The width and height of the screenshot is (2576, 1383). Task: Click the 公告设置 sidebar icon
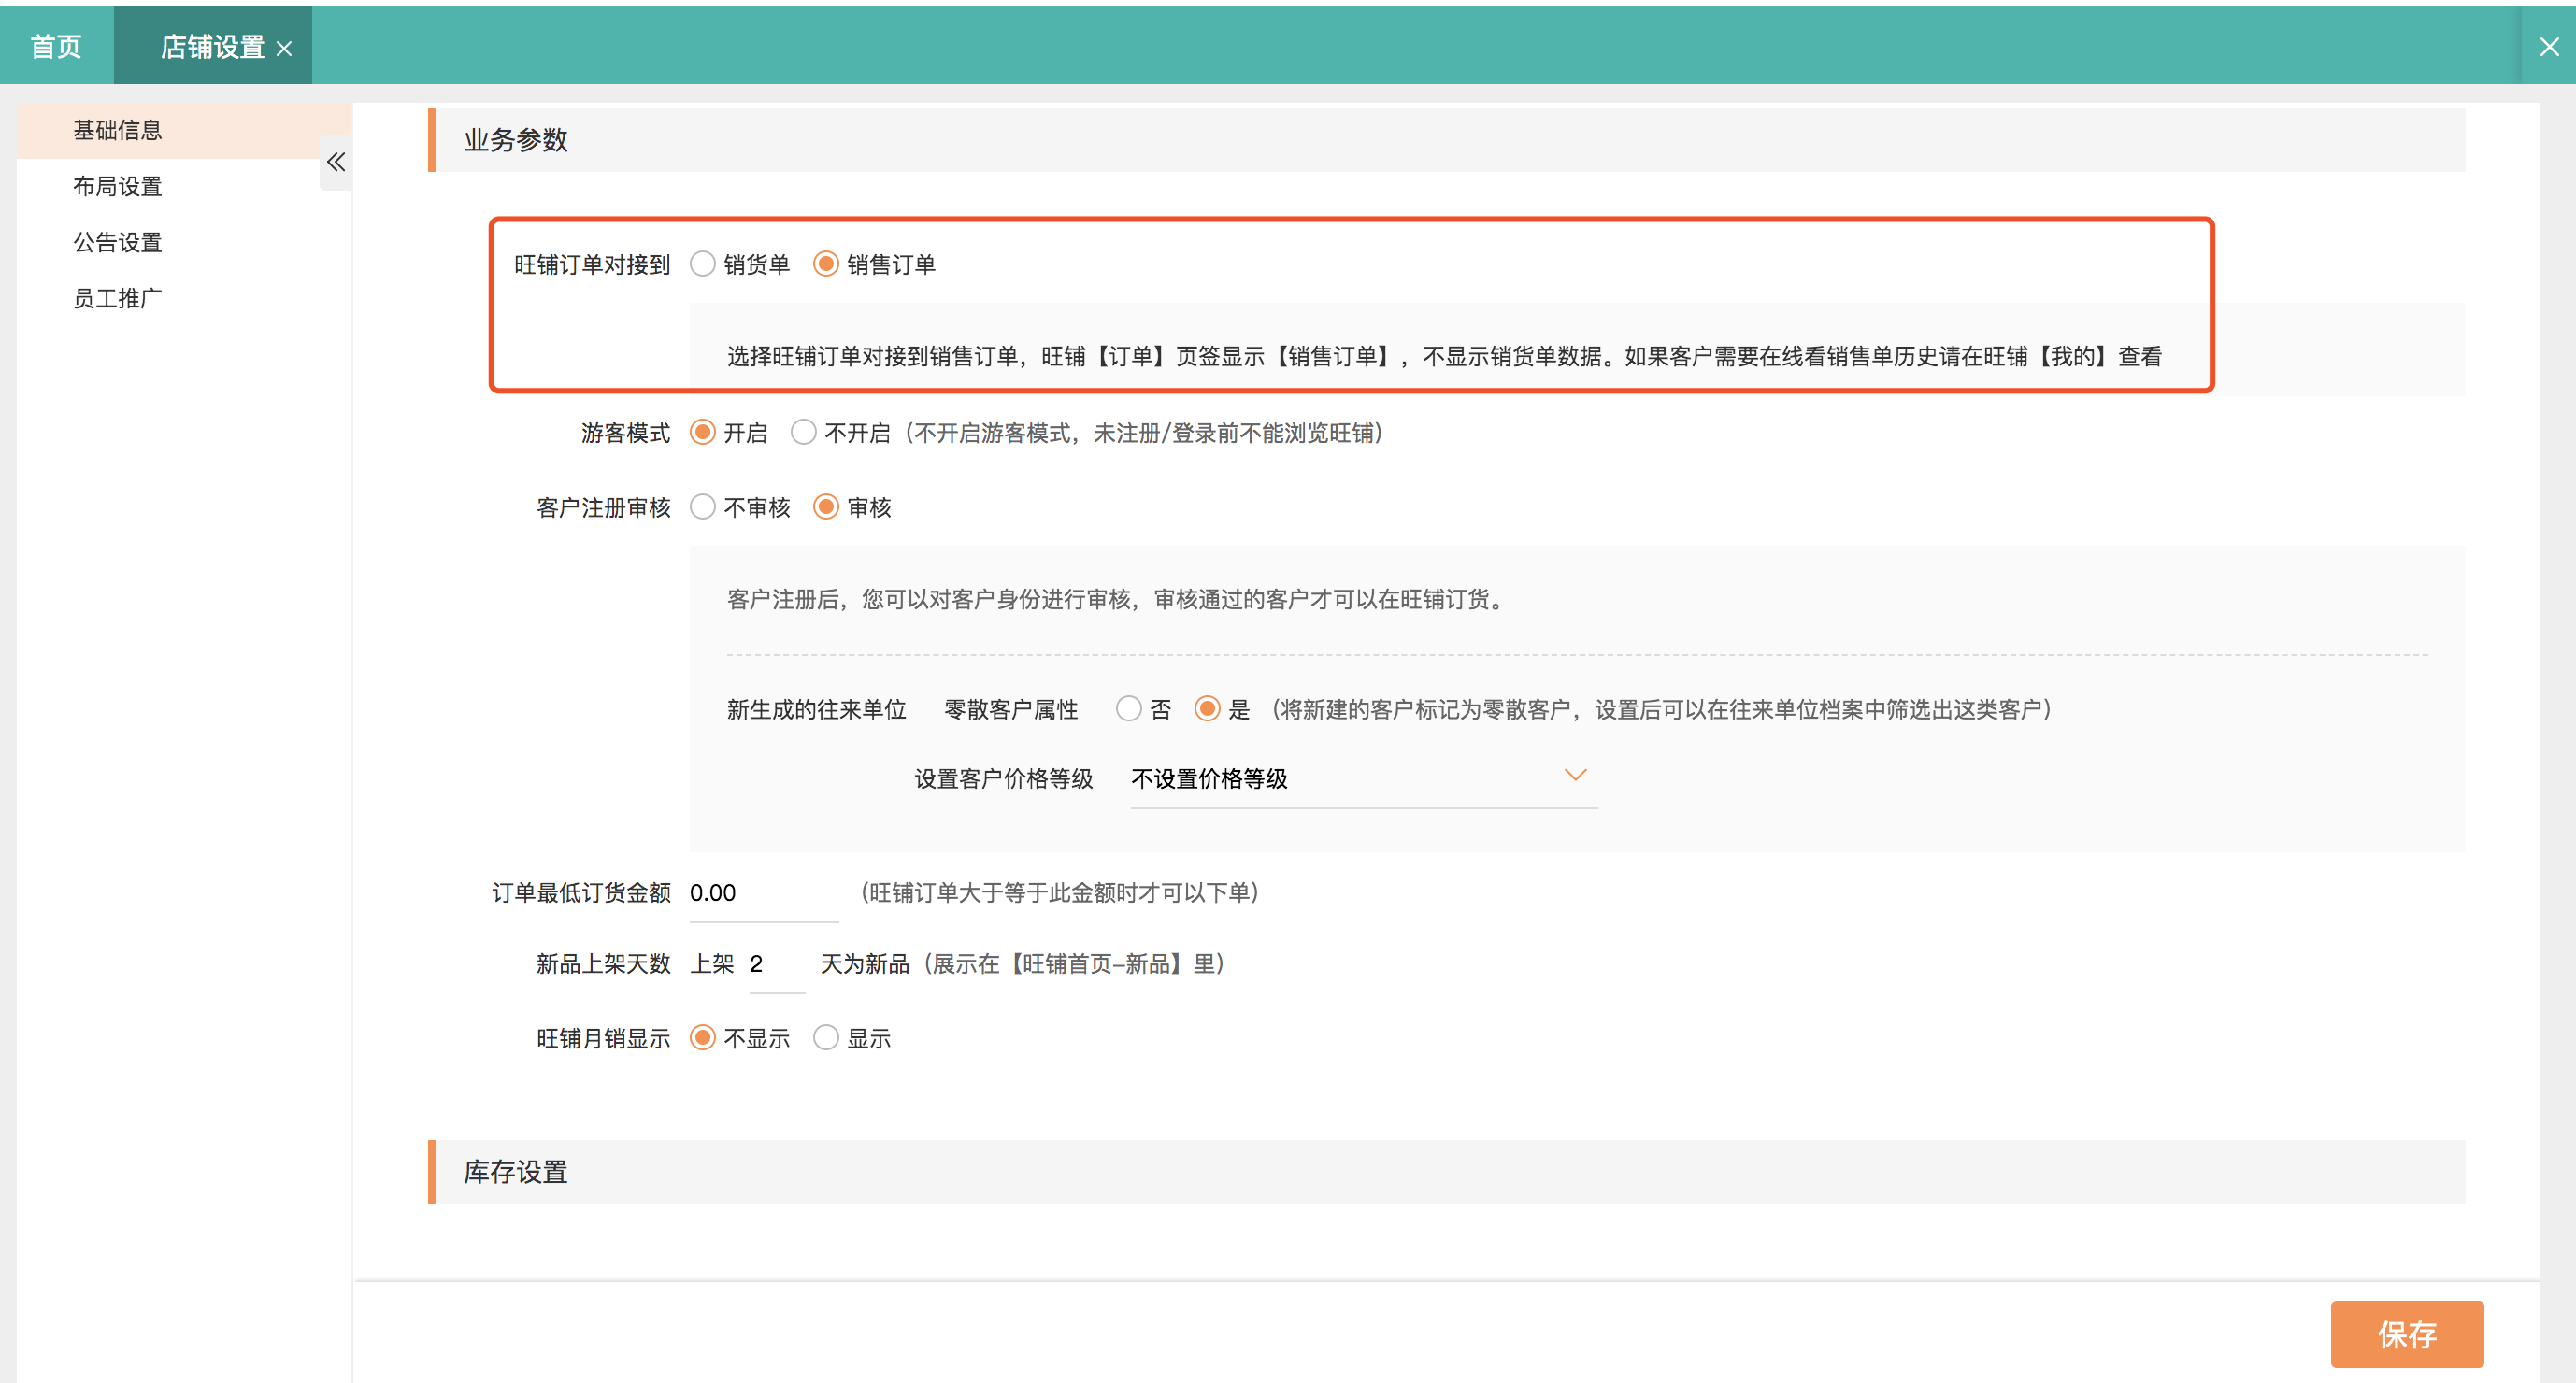pyautogui.click(x=118, y=242)
